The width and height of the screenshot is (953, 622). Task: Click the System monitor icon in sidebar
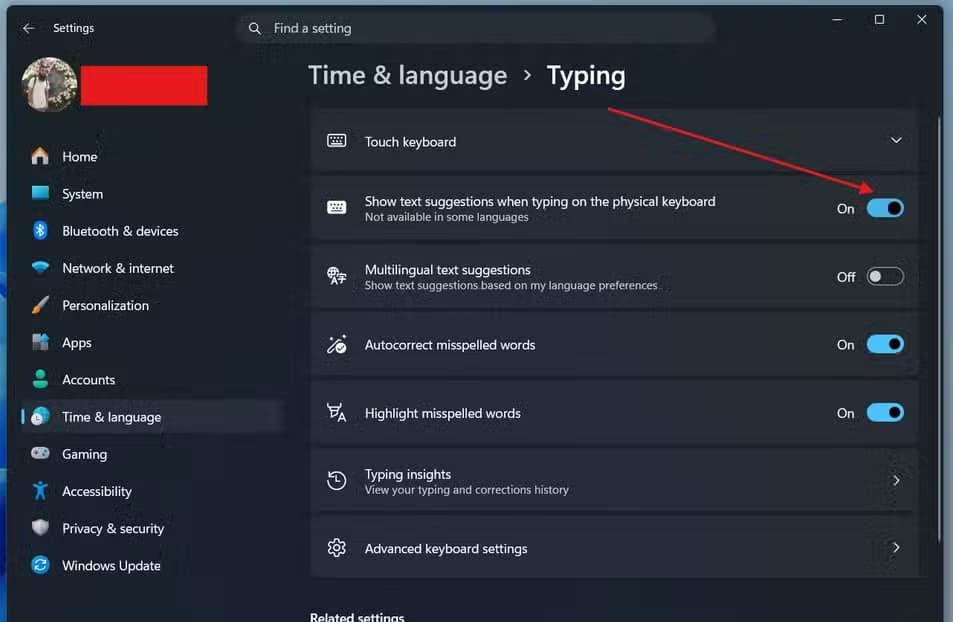point(40,193)
